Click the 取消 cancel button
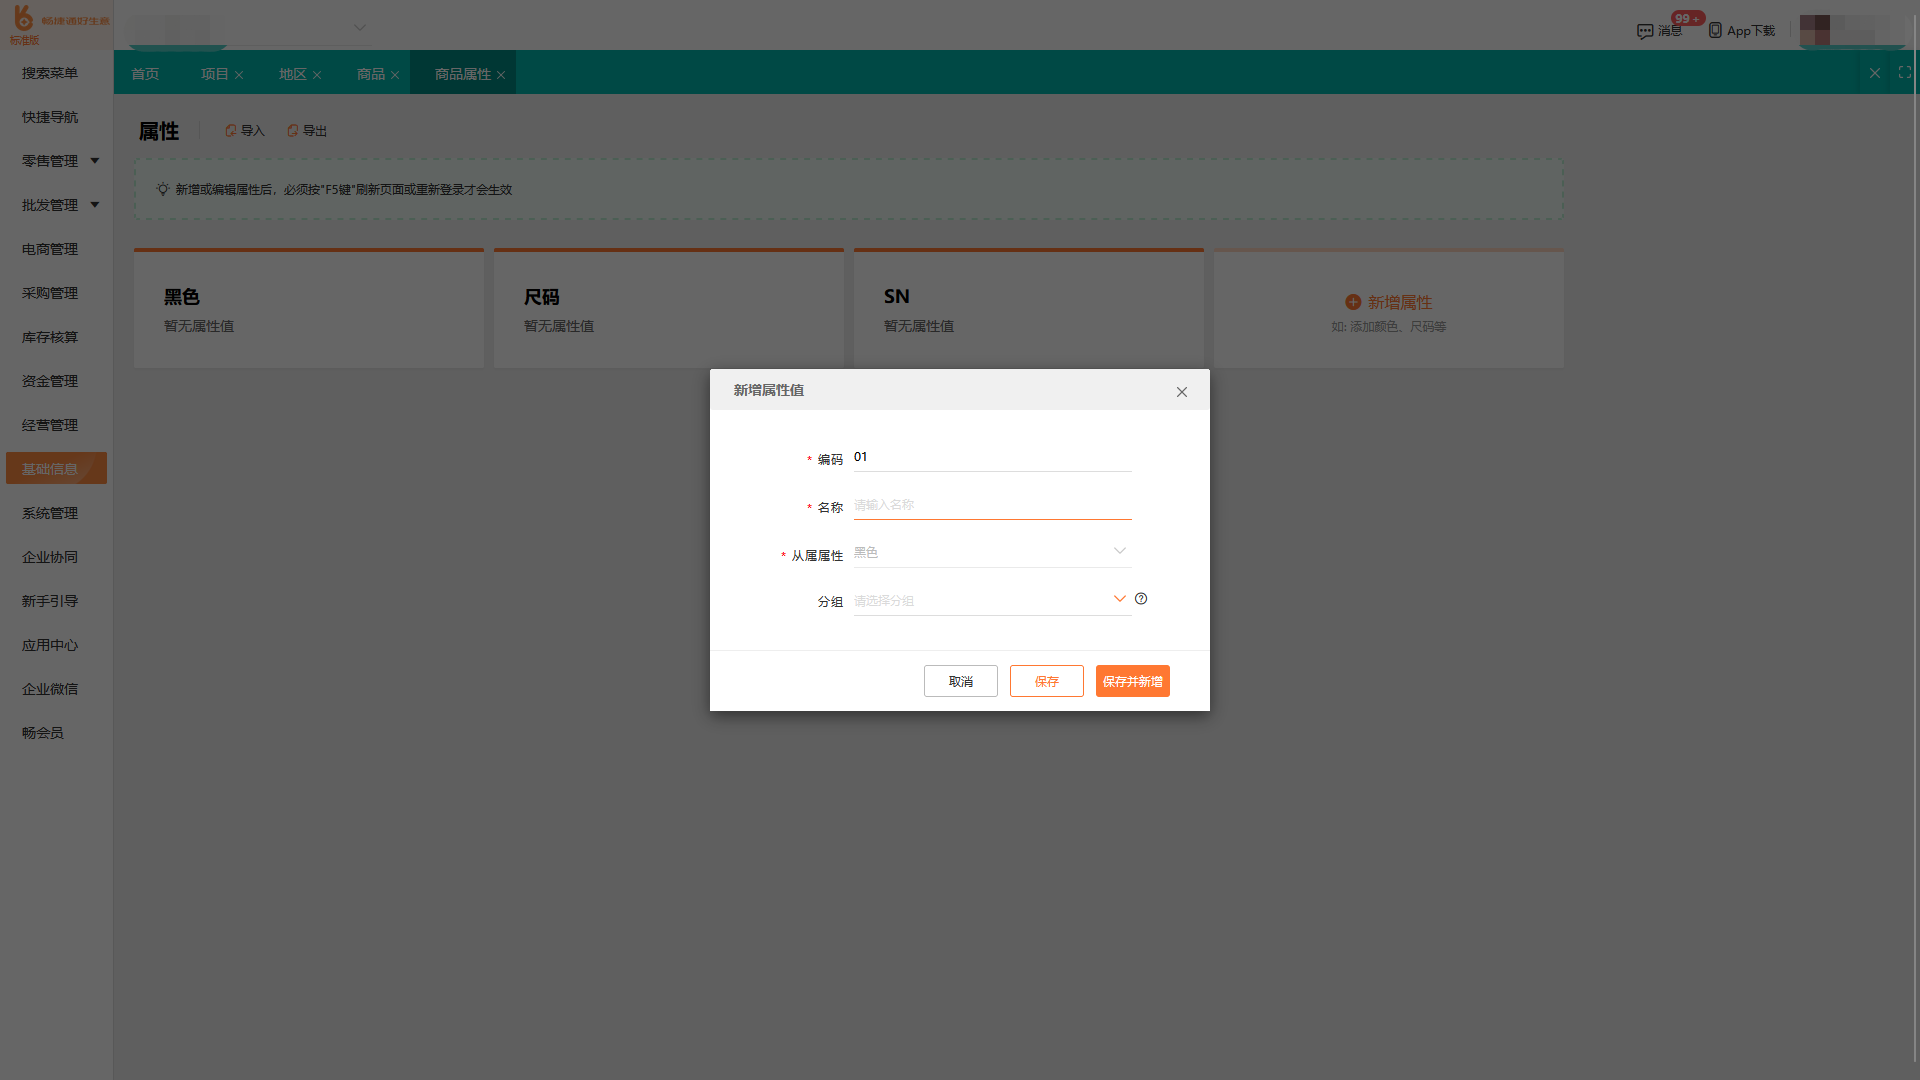 click(x=960, y=680)
